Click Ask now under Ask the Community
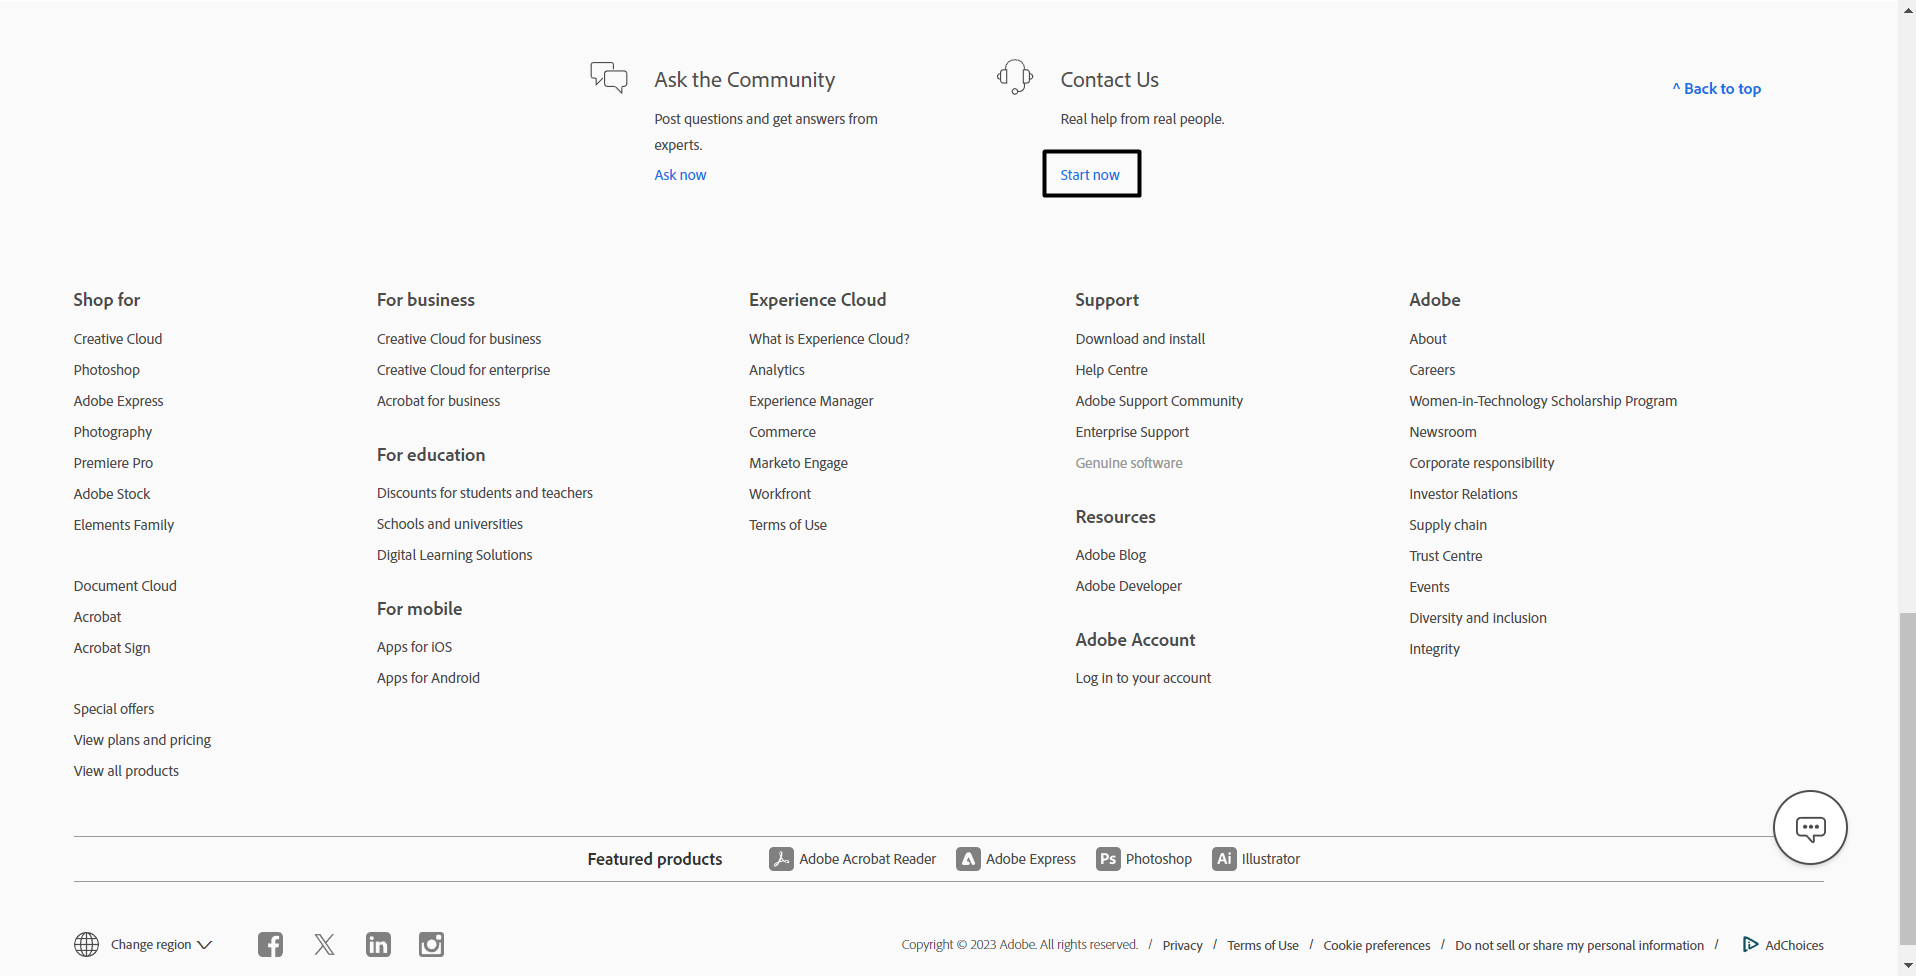Screen dimensions: 1916x976 [679, 174]
